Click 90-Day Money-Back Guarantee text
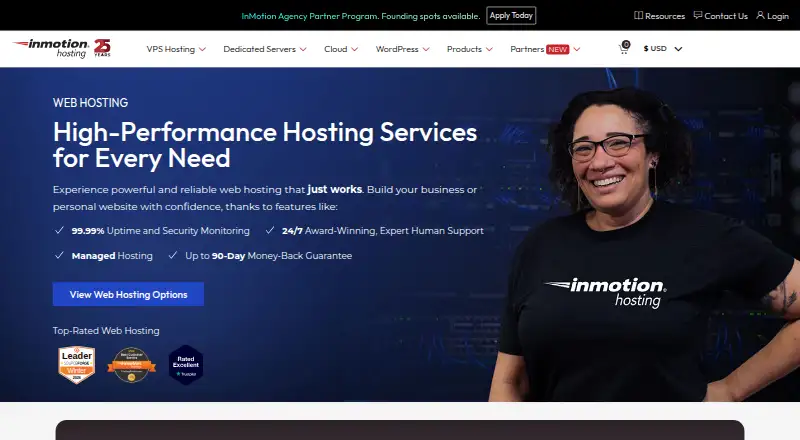 click(268, 256)
